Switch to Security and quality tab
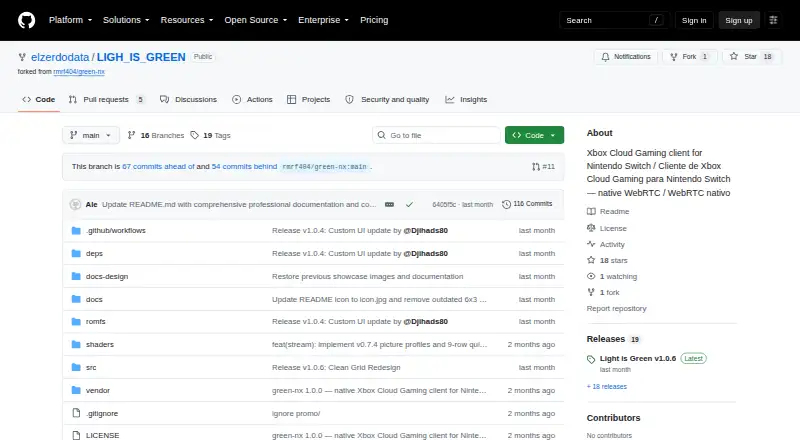800x440 pixels. (x=387, y=100)
